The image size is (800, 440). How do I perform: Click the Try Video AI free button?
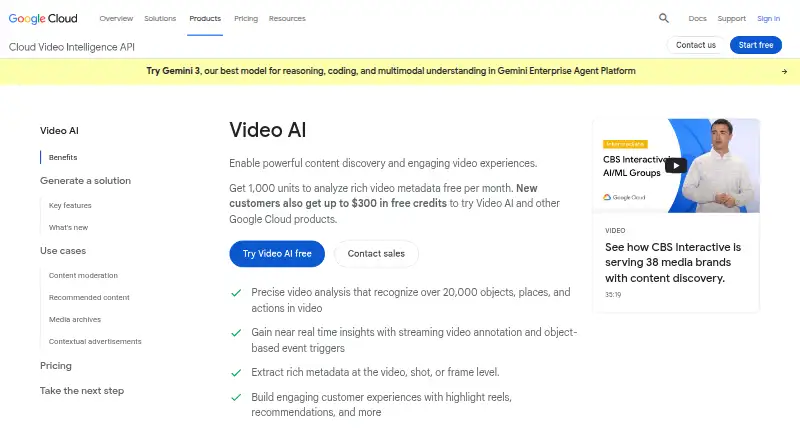click(277, 254)
